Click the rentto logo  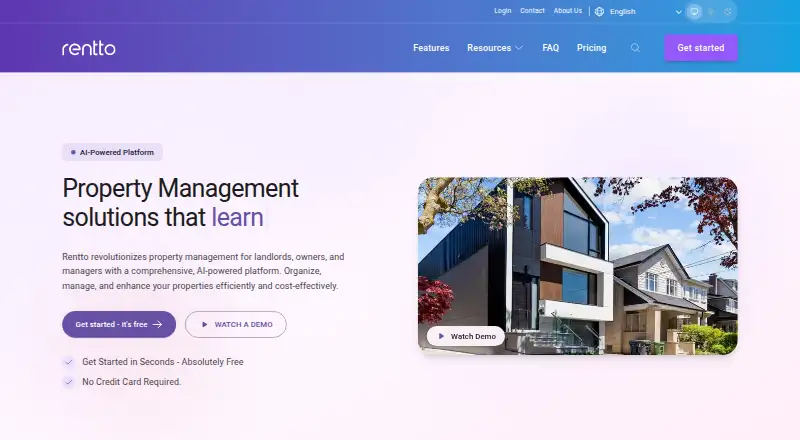[x=89, y=48]
